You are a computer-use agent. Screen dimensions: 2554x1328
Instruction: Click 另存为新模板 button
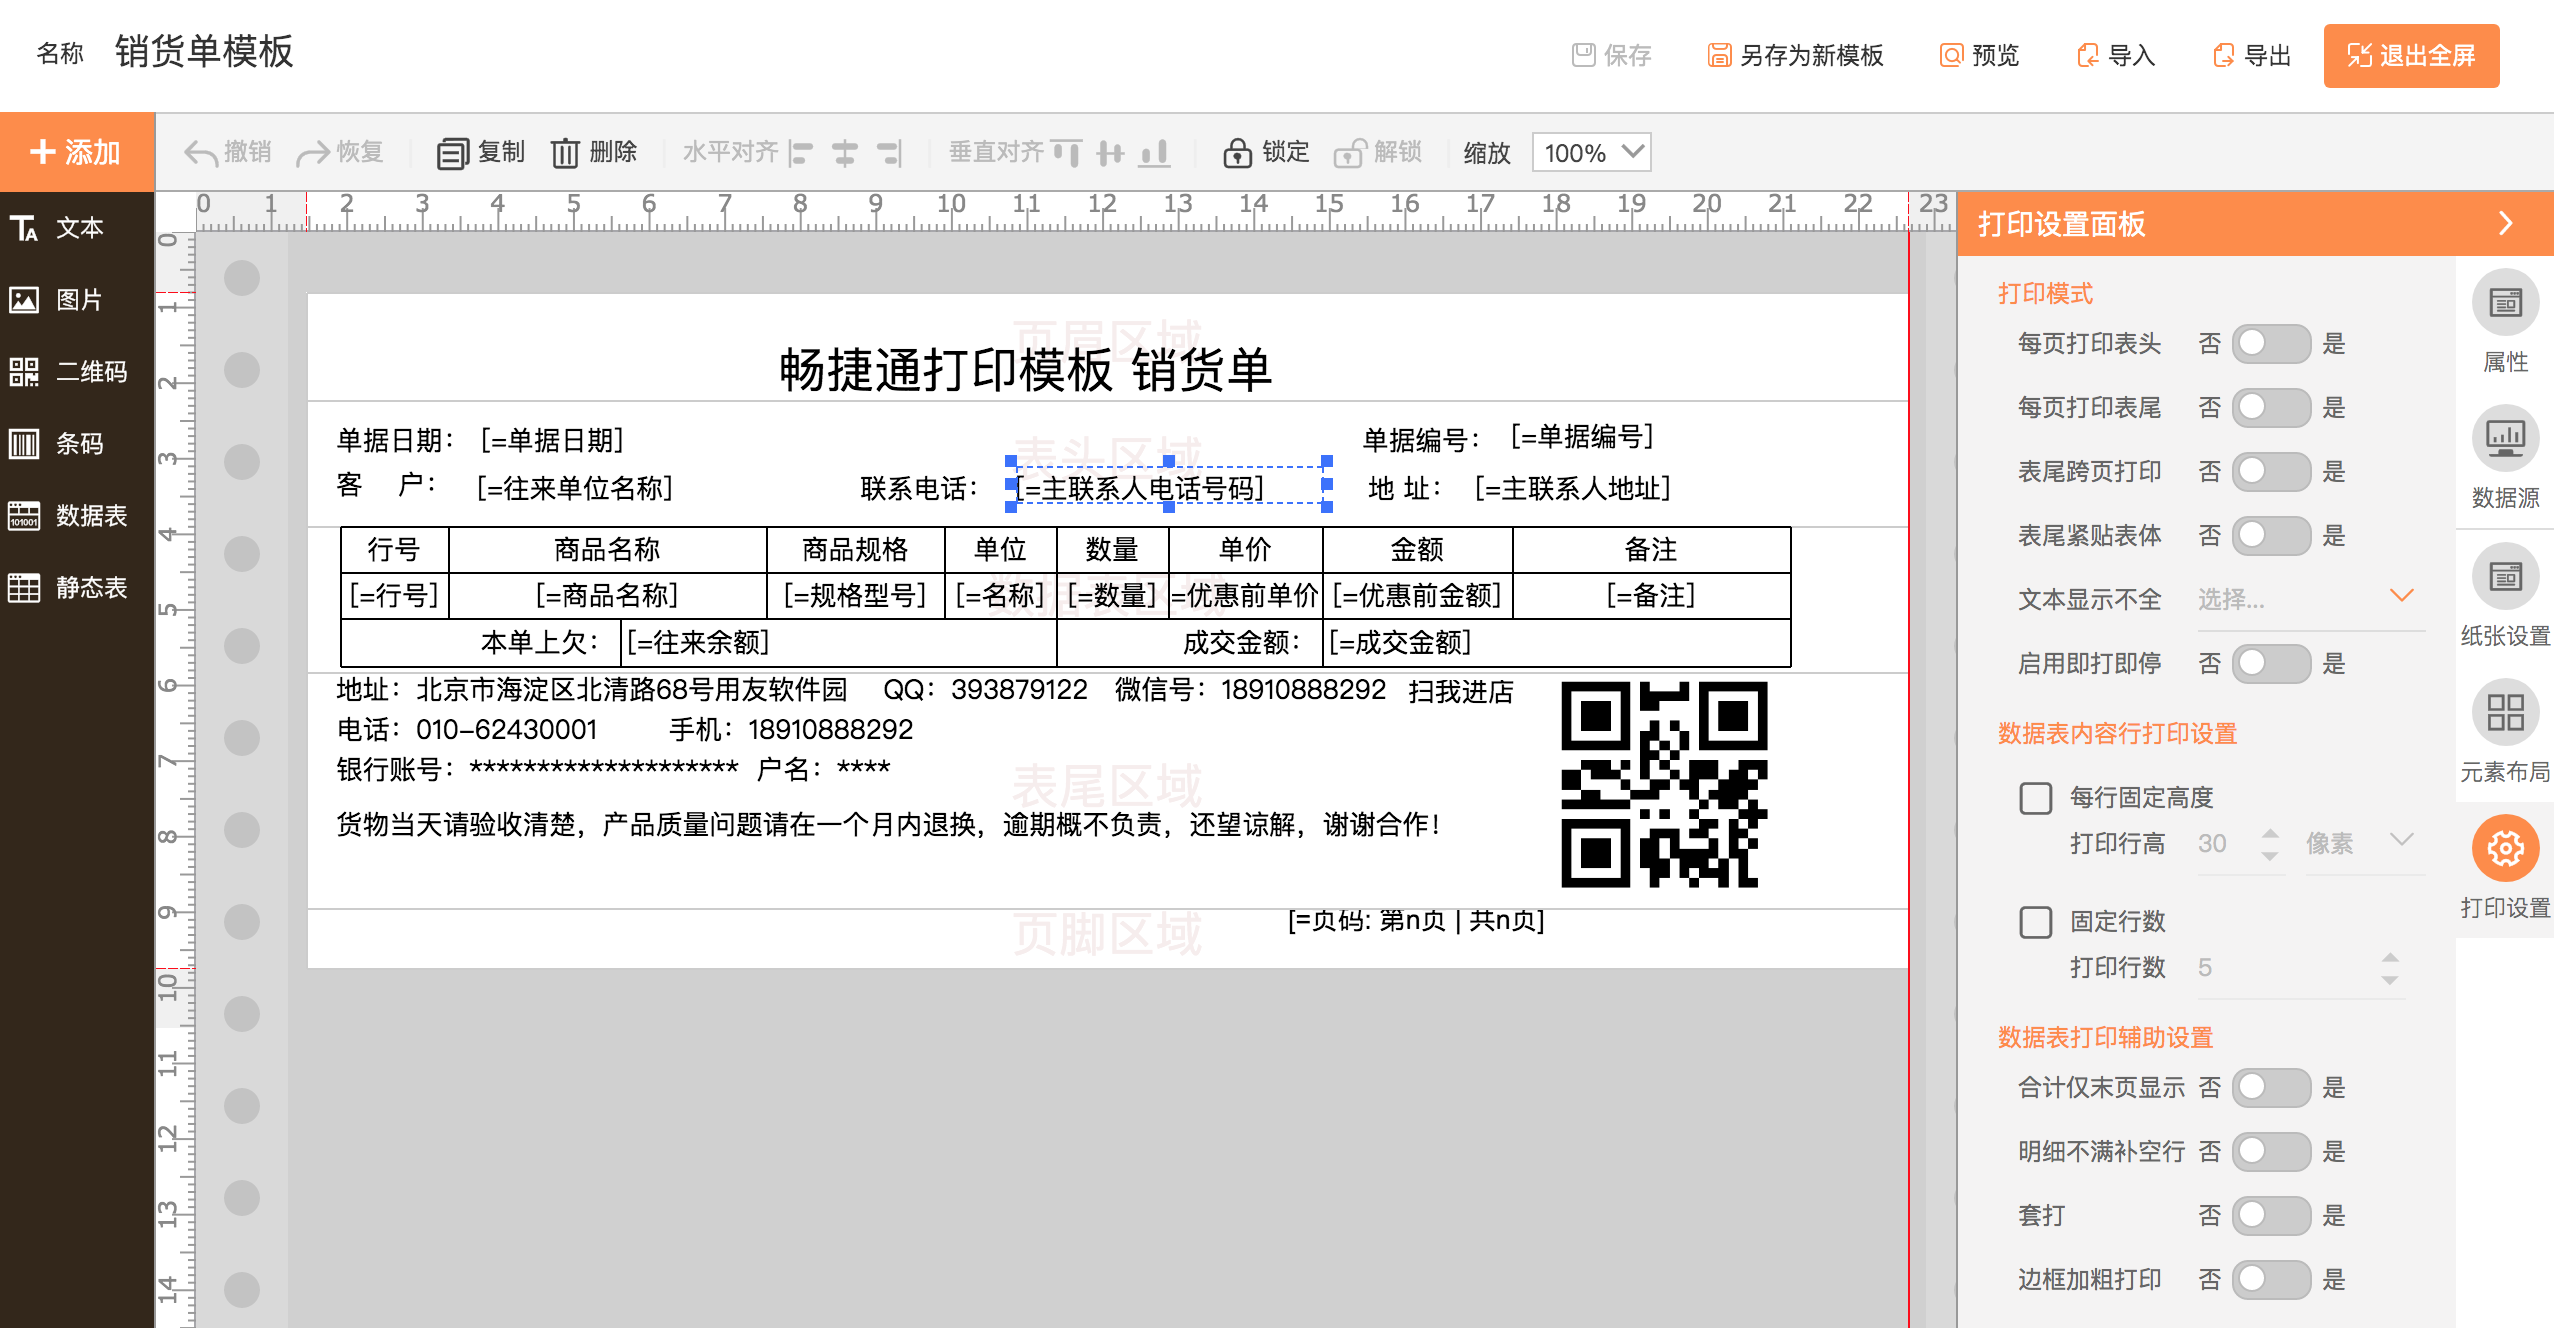pos(1796,52)
